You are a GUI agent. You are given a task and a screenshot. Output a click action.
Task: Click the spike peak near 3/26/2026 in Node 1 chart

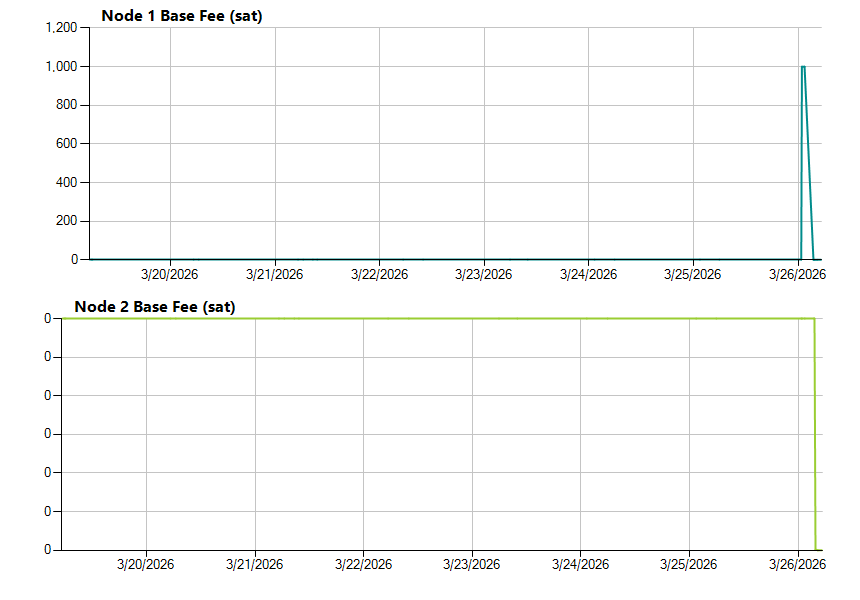[x=803, y=66]
